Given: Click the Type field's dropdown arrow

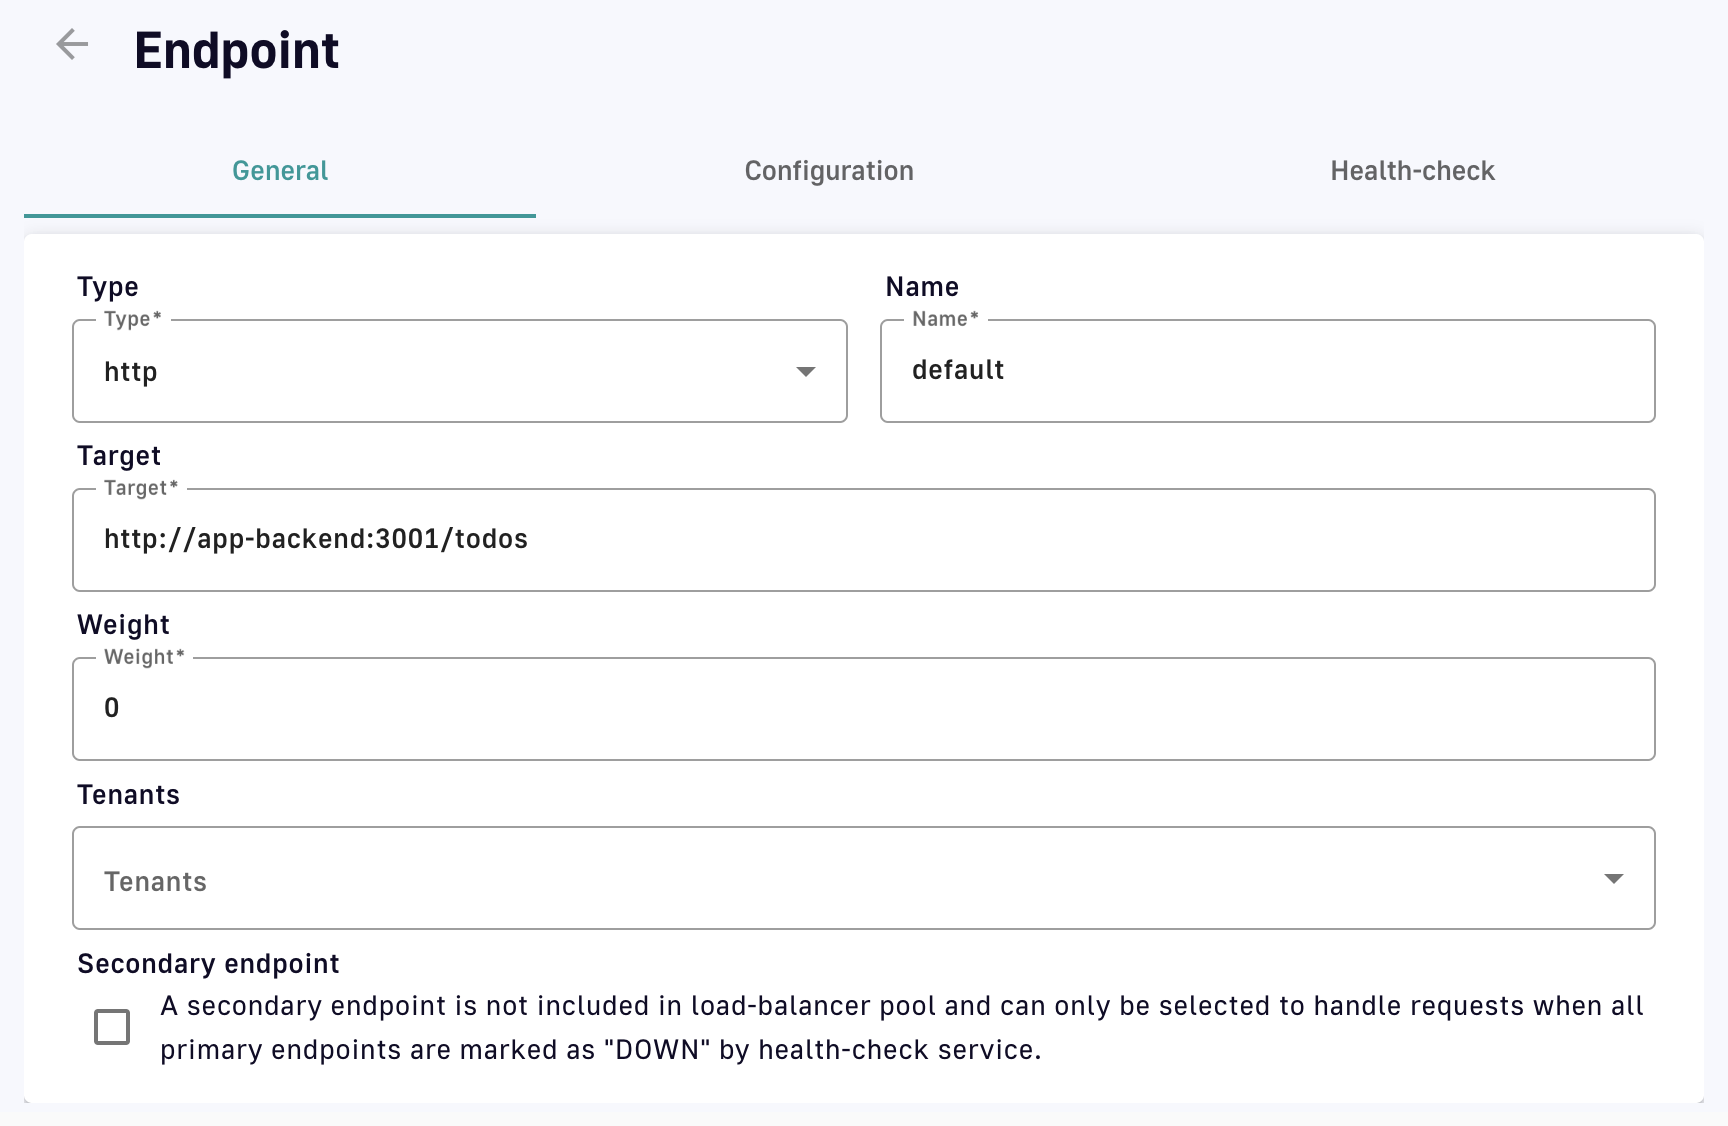Looking at the screenshot, I should coord(805,372).
